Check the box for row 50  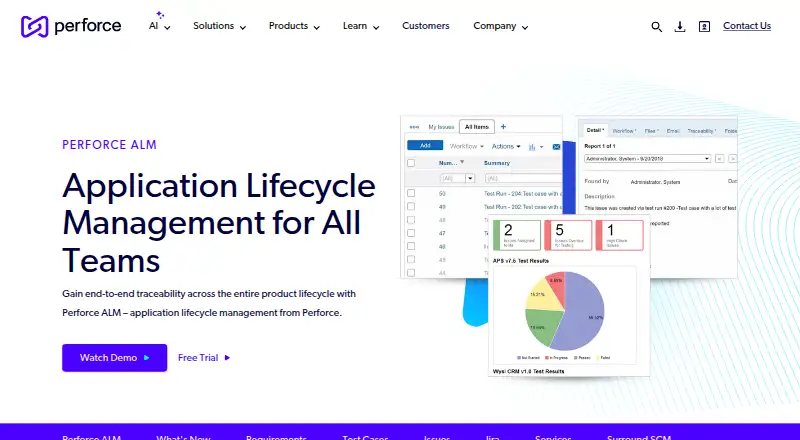point(411,193)
